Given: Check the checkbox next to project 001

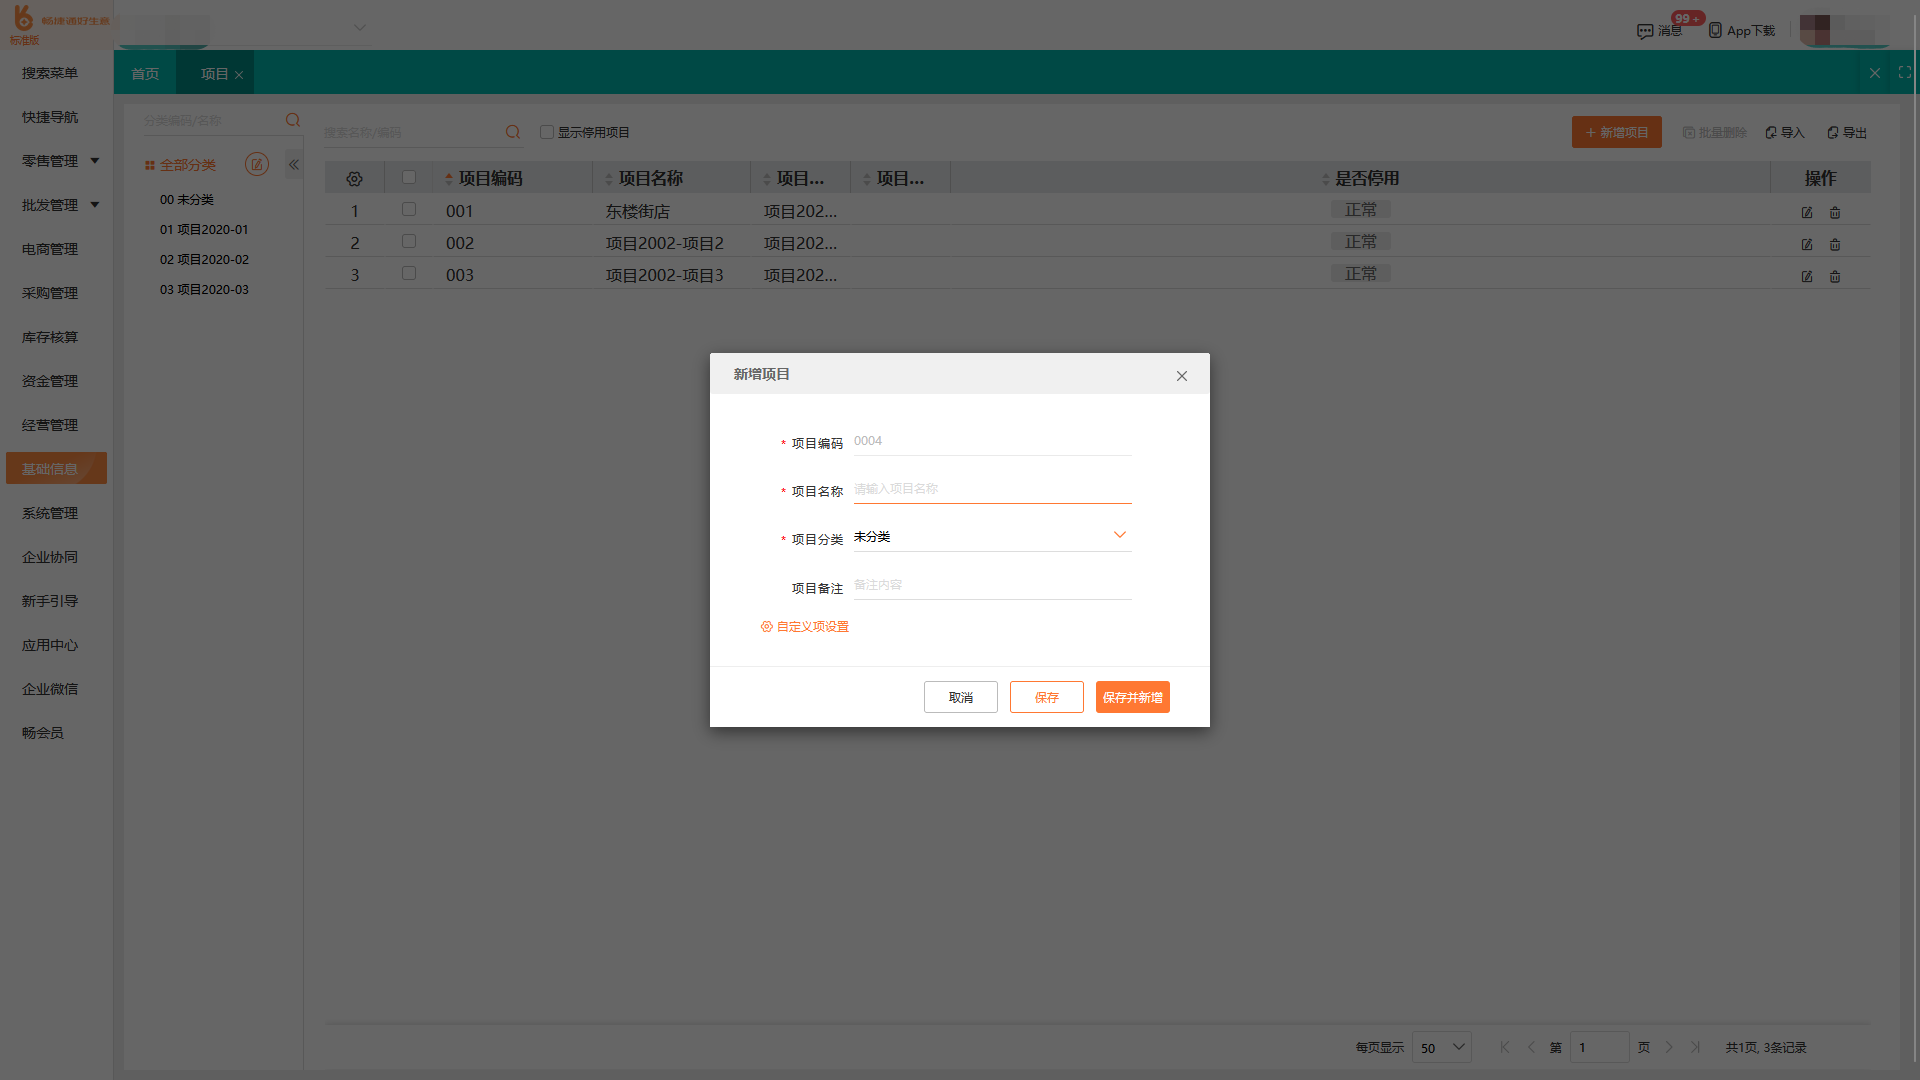Looking at the screenshot, I should [x=409, y=210].
